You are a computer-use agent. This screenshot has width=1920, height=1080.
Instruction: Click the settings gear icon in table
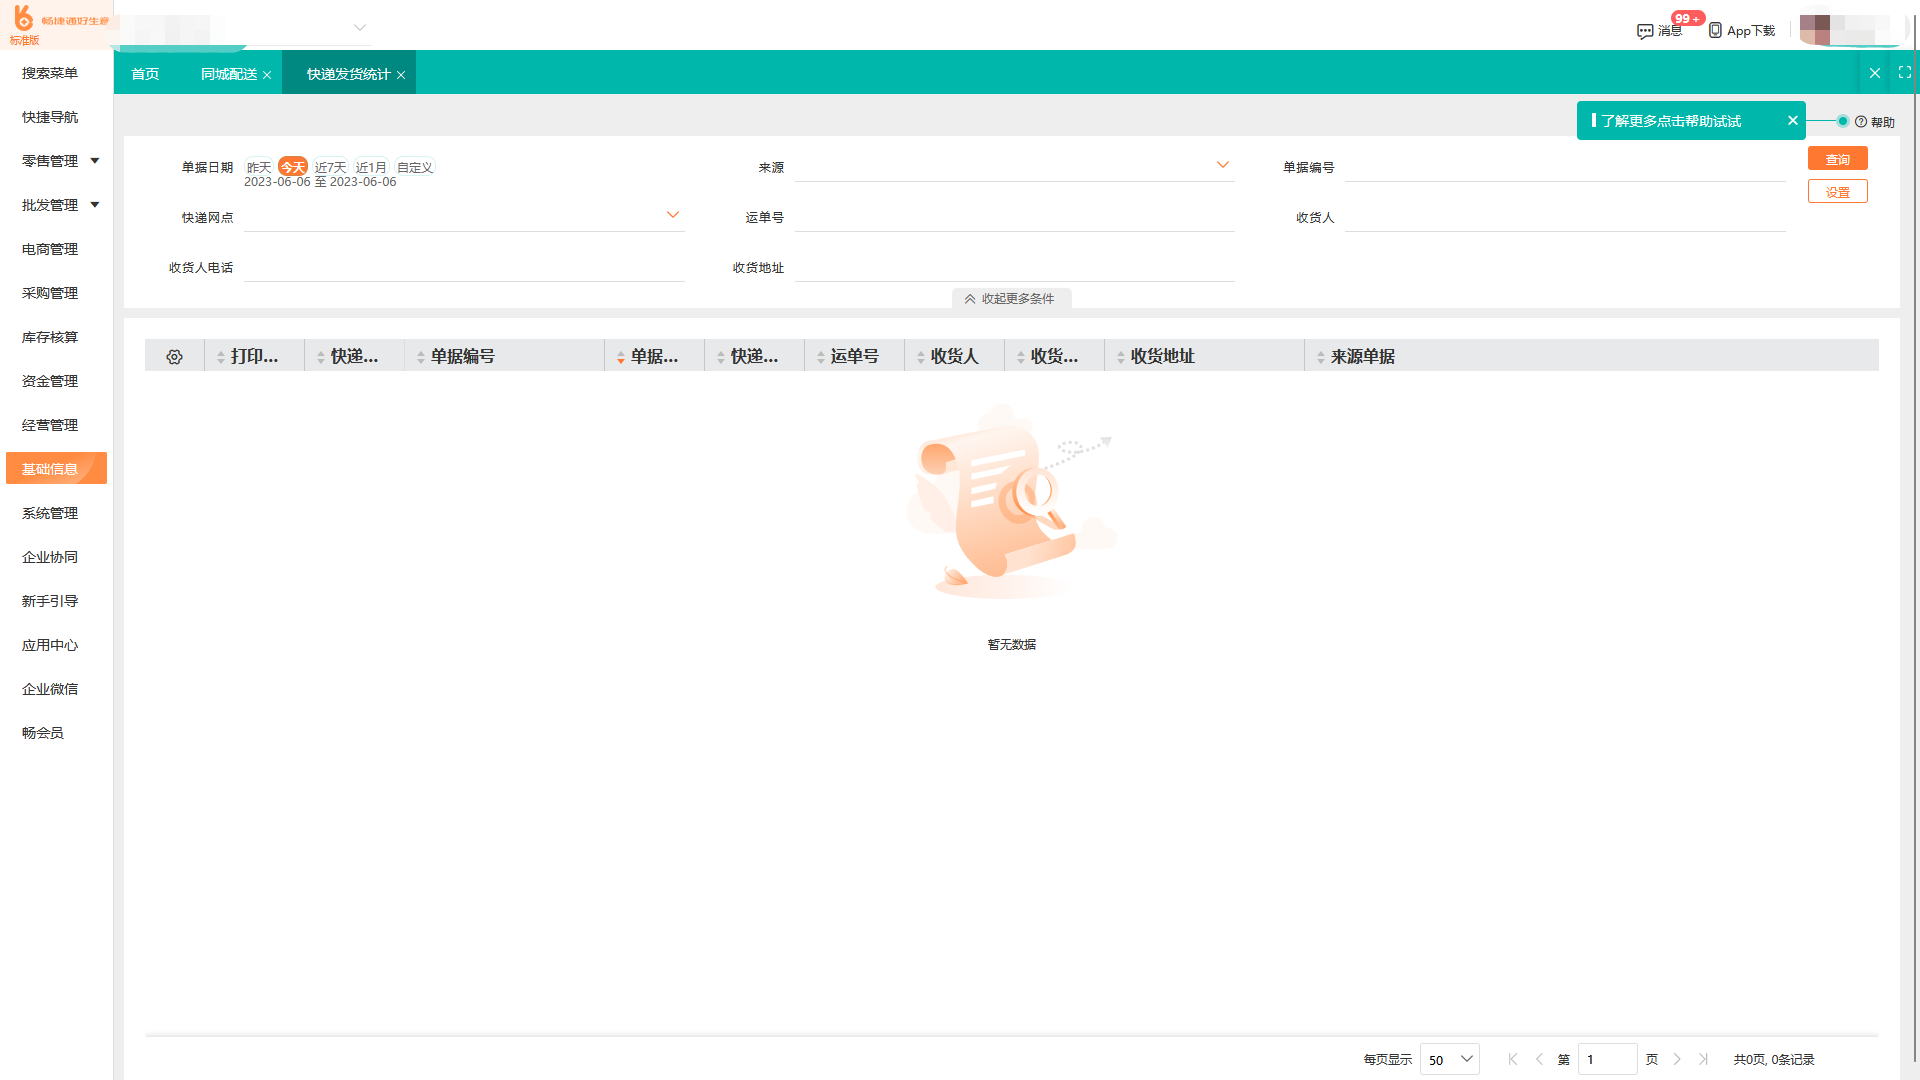(x=174, y=355)
